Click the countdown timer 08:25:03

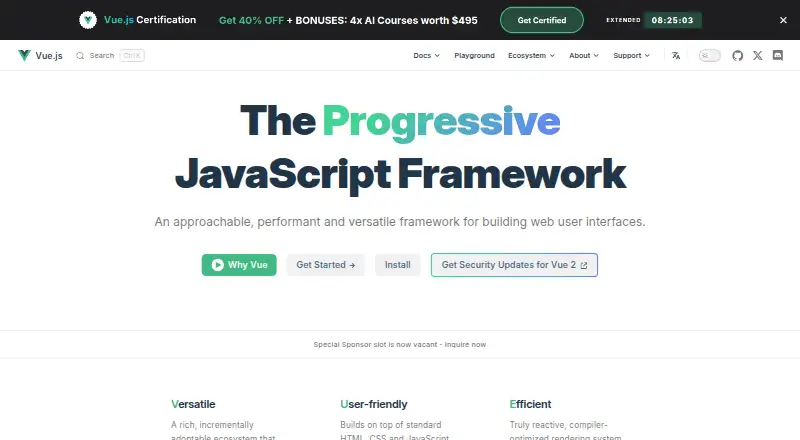(672, 20)
